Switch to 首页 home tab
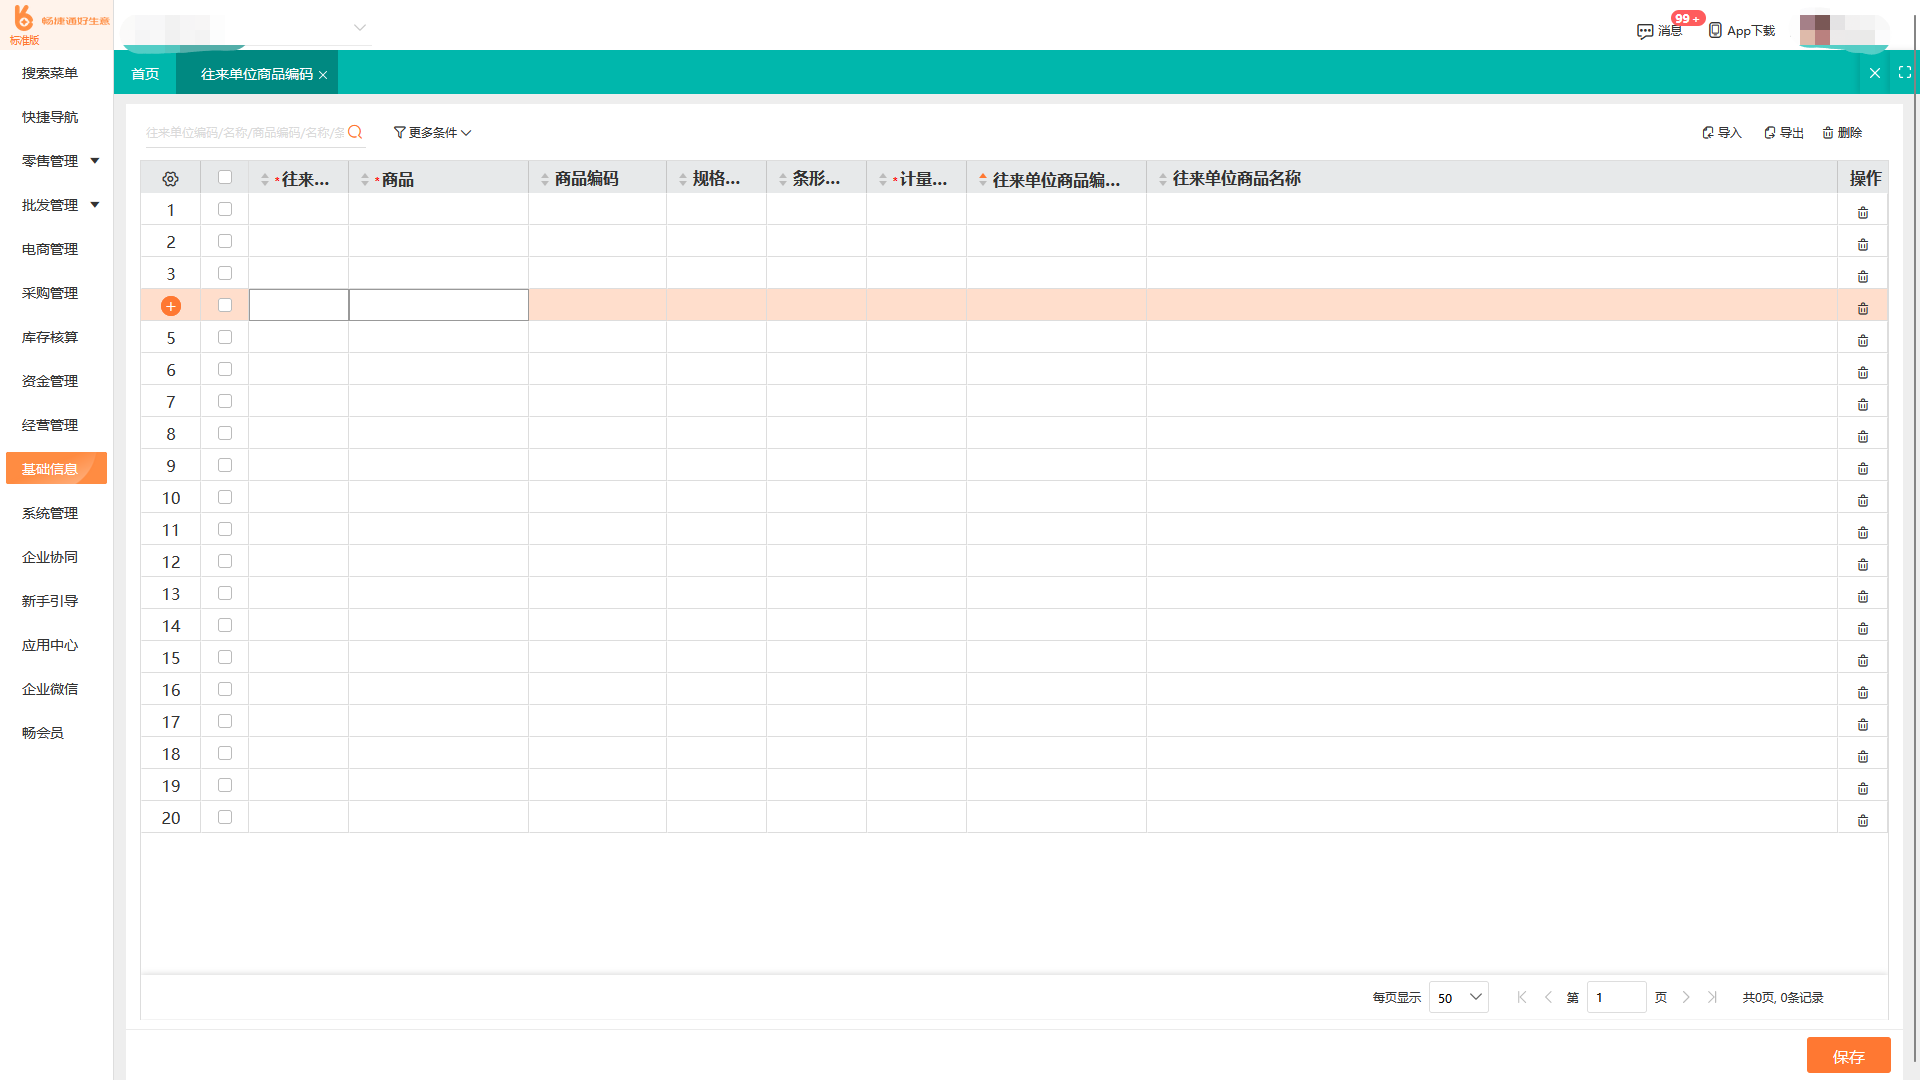The height and width of the screenshot is (1080, 1920). click(145, 73)
